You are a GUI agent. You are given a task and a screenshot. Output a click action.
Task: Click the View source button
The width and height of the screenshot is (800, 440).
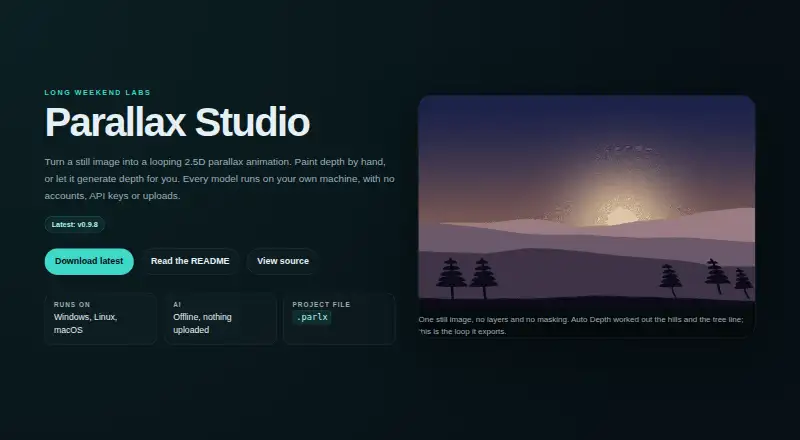(283, 261)
